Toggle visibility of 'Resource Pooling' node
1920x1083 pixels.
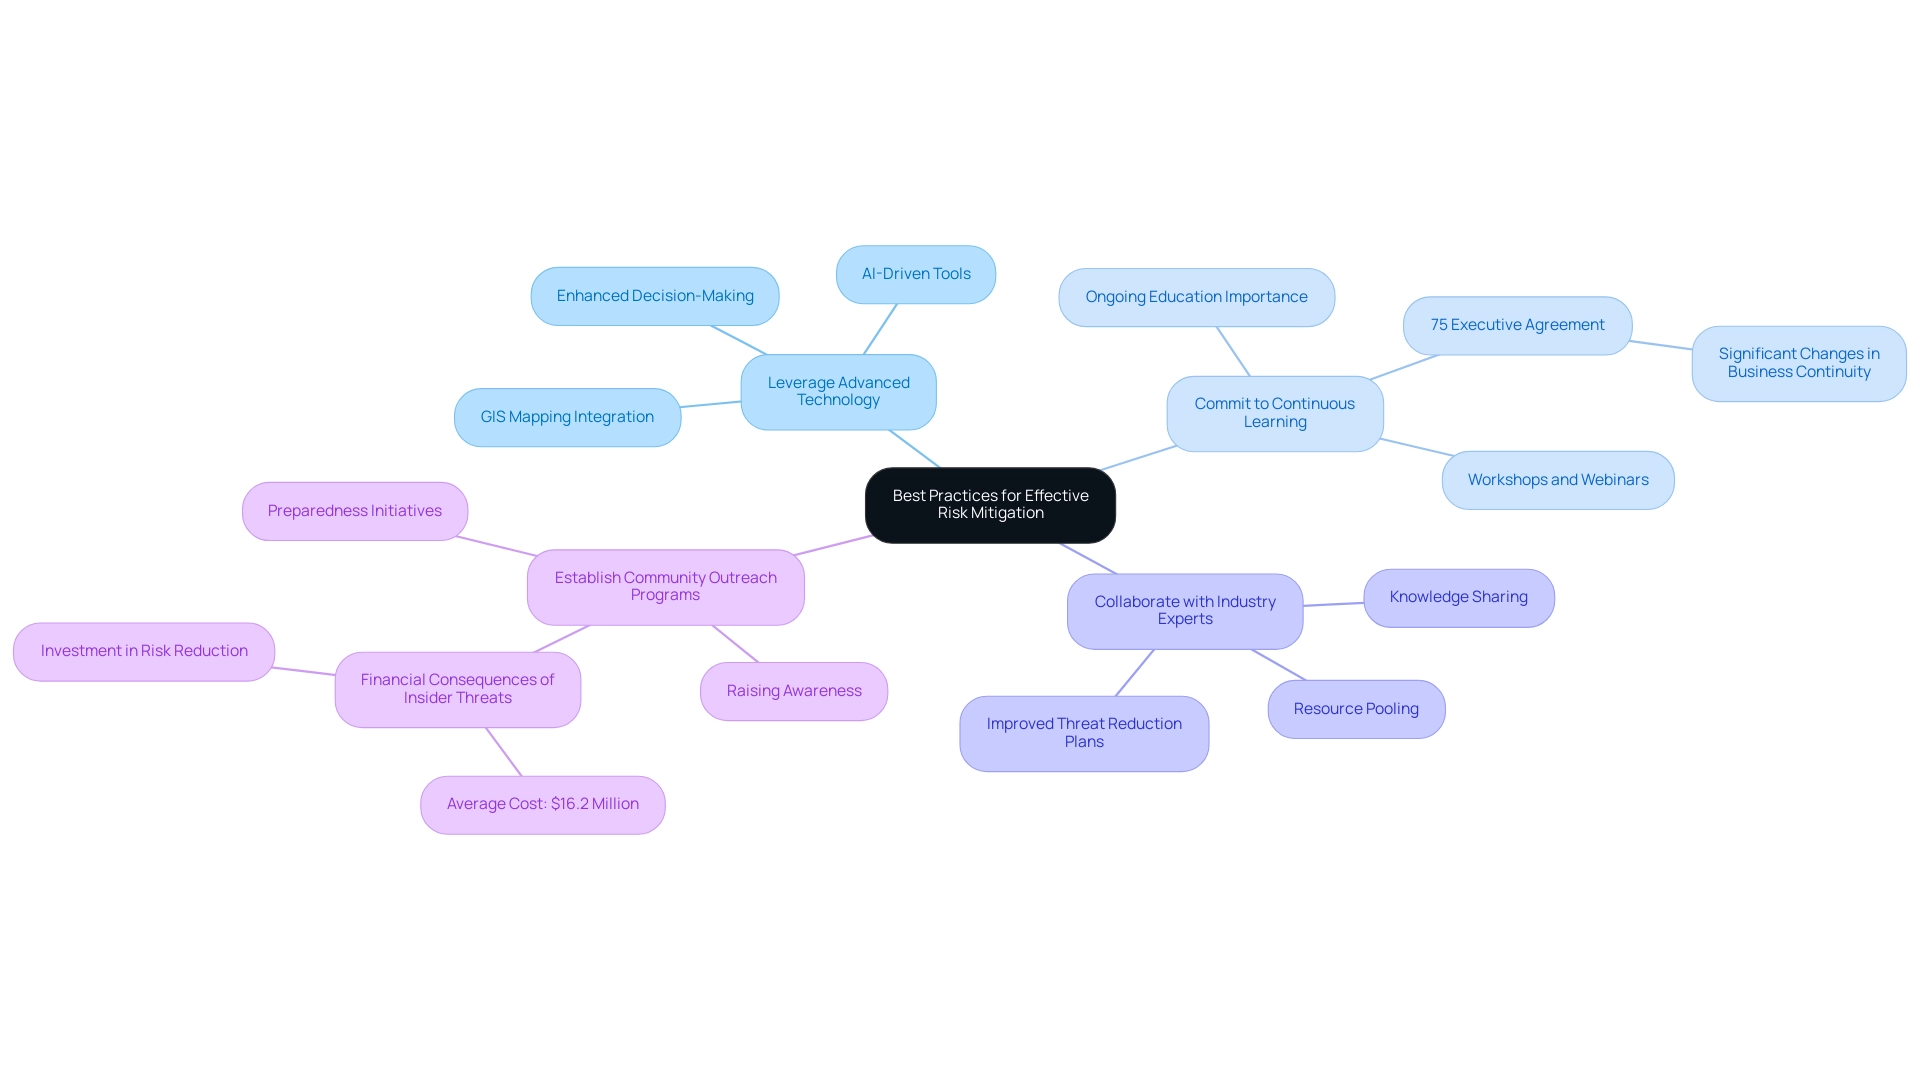point(1356,708)
